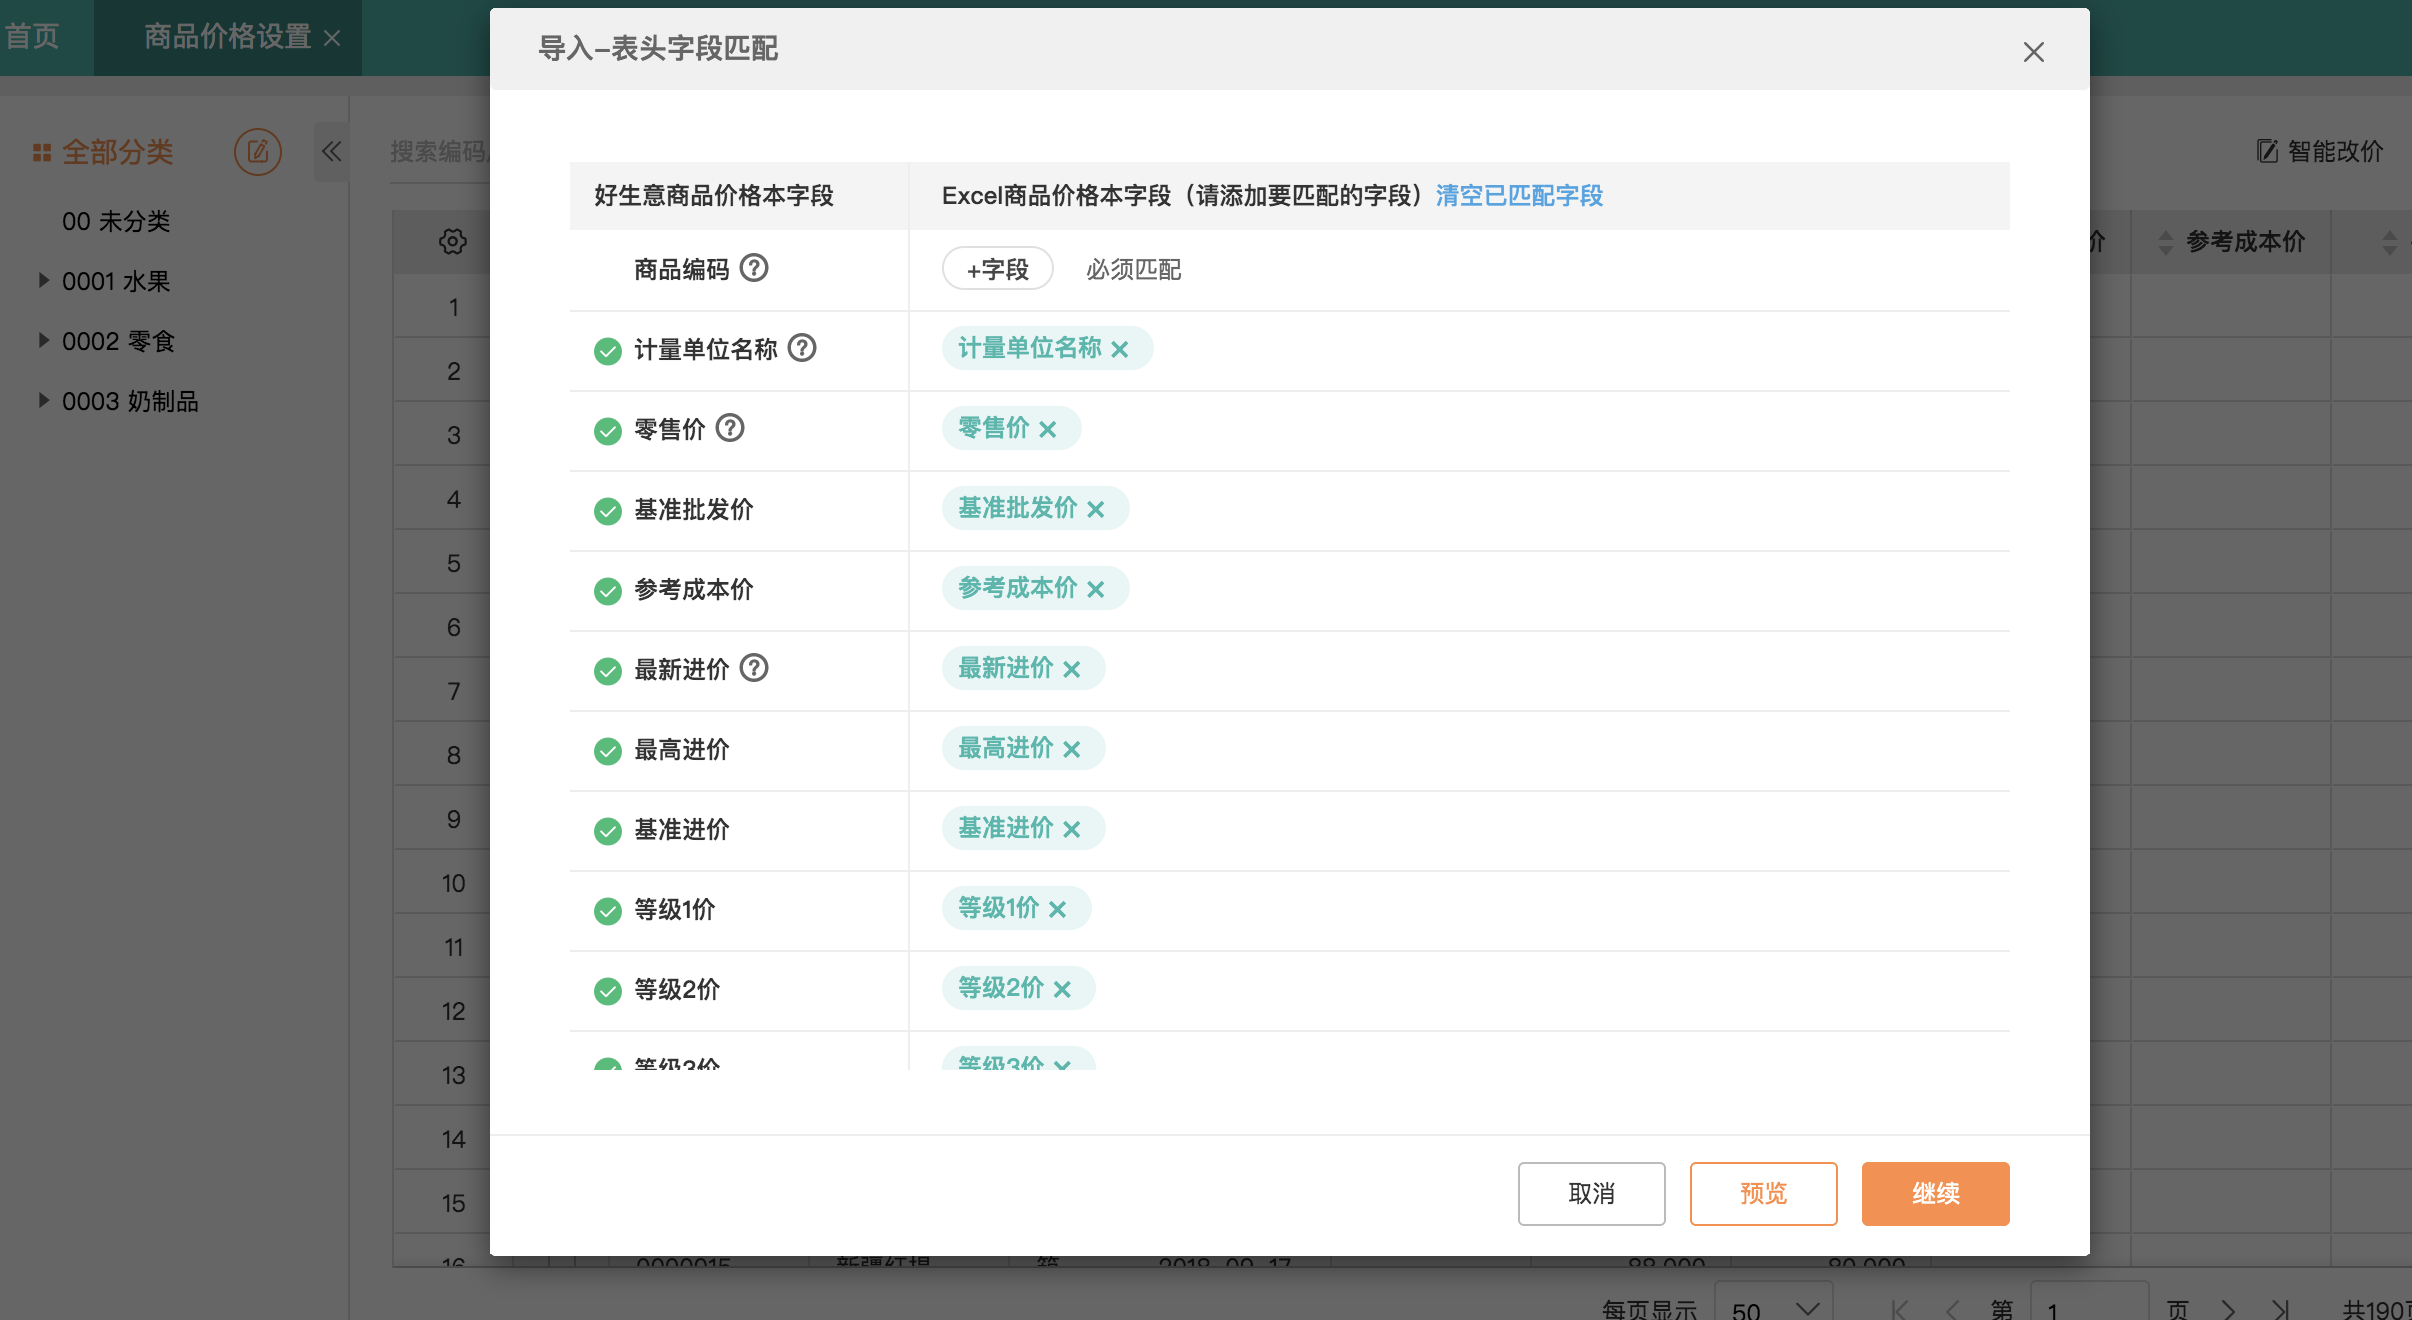Click the collapse sidebar chevron icon
The image size is (2412, 1320).
(x=332, y=151)
